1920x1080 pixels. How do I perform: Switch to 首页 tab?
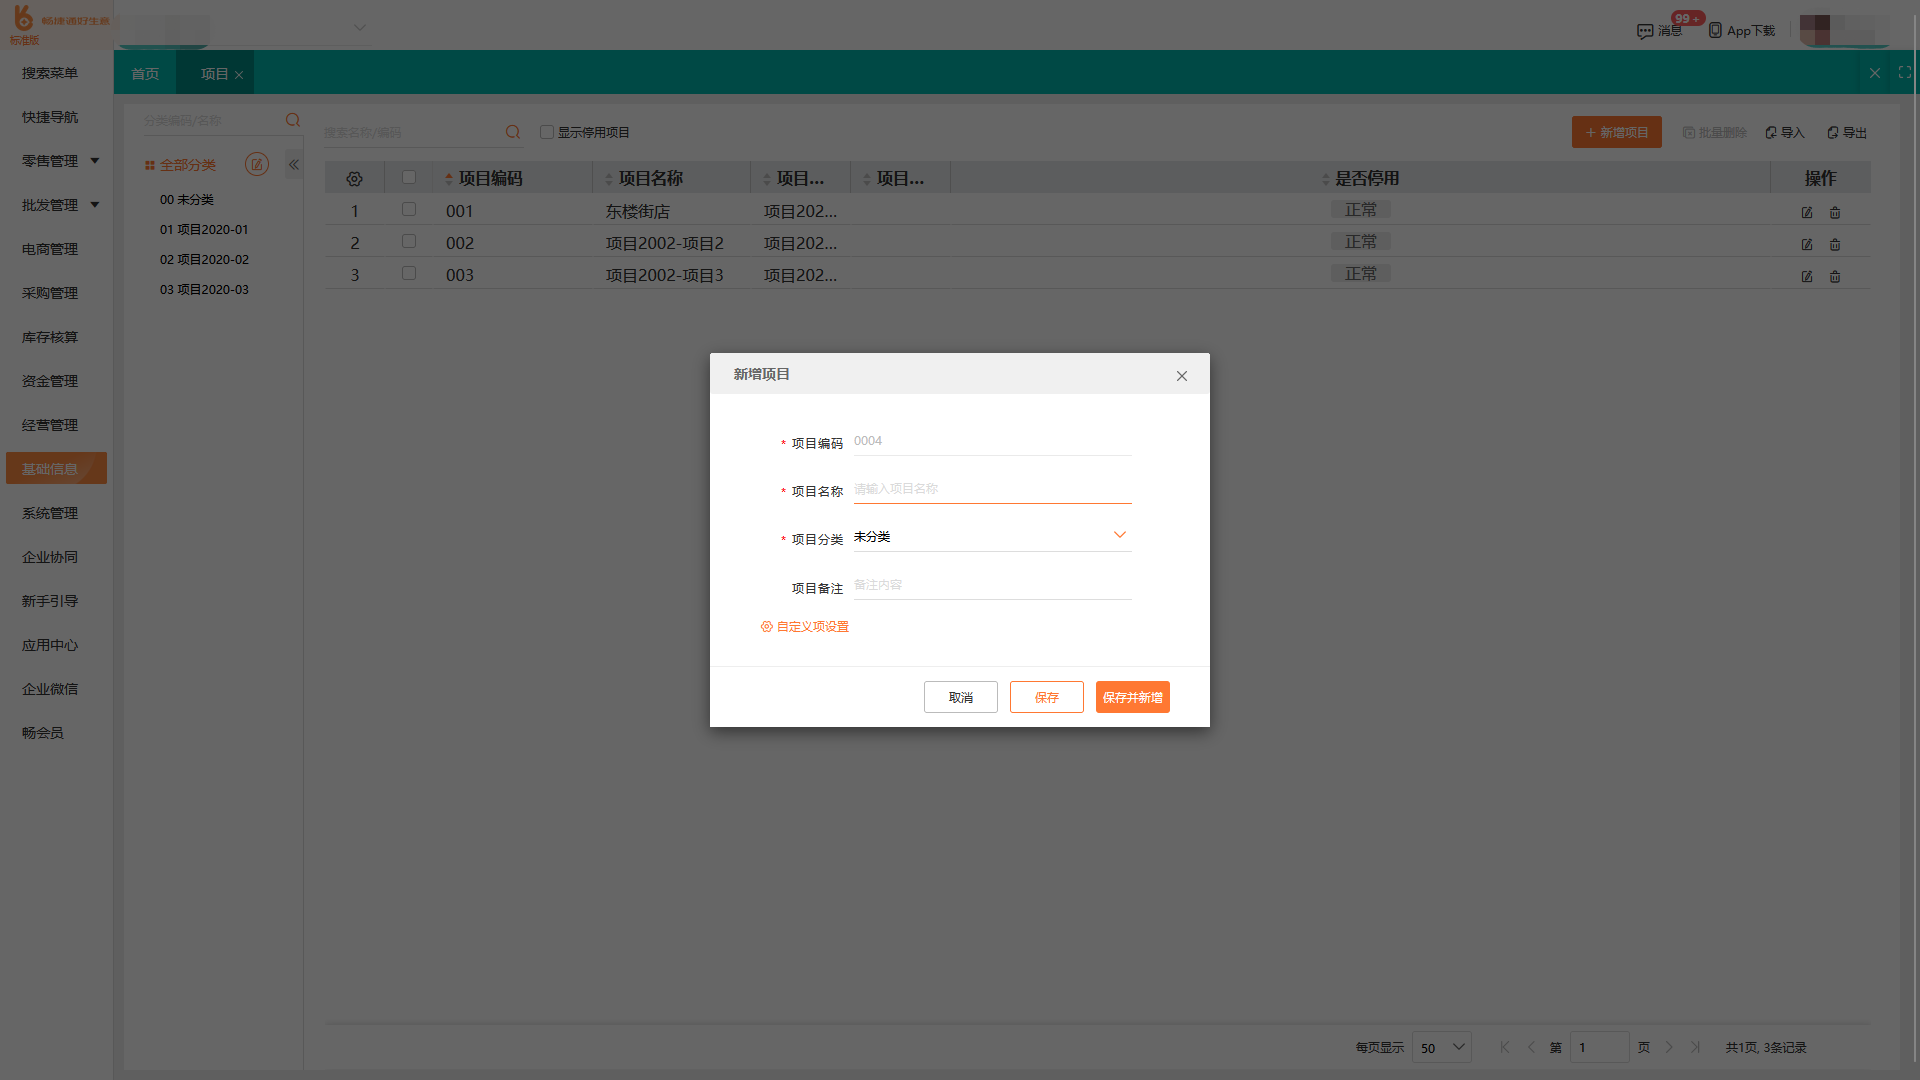pyautogui.click(x=145, y=73)
